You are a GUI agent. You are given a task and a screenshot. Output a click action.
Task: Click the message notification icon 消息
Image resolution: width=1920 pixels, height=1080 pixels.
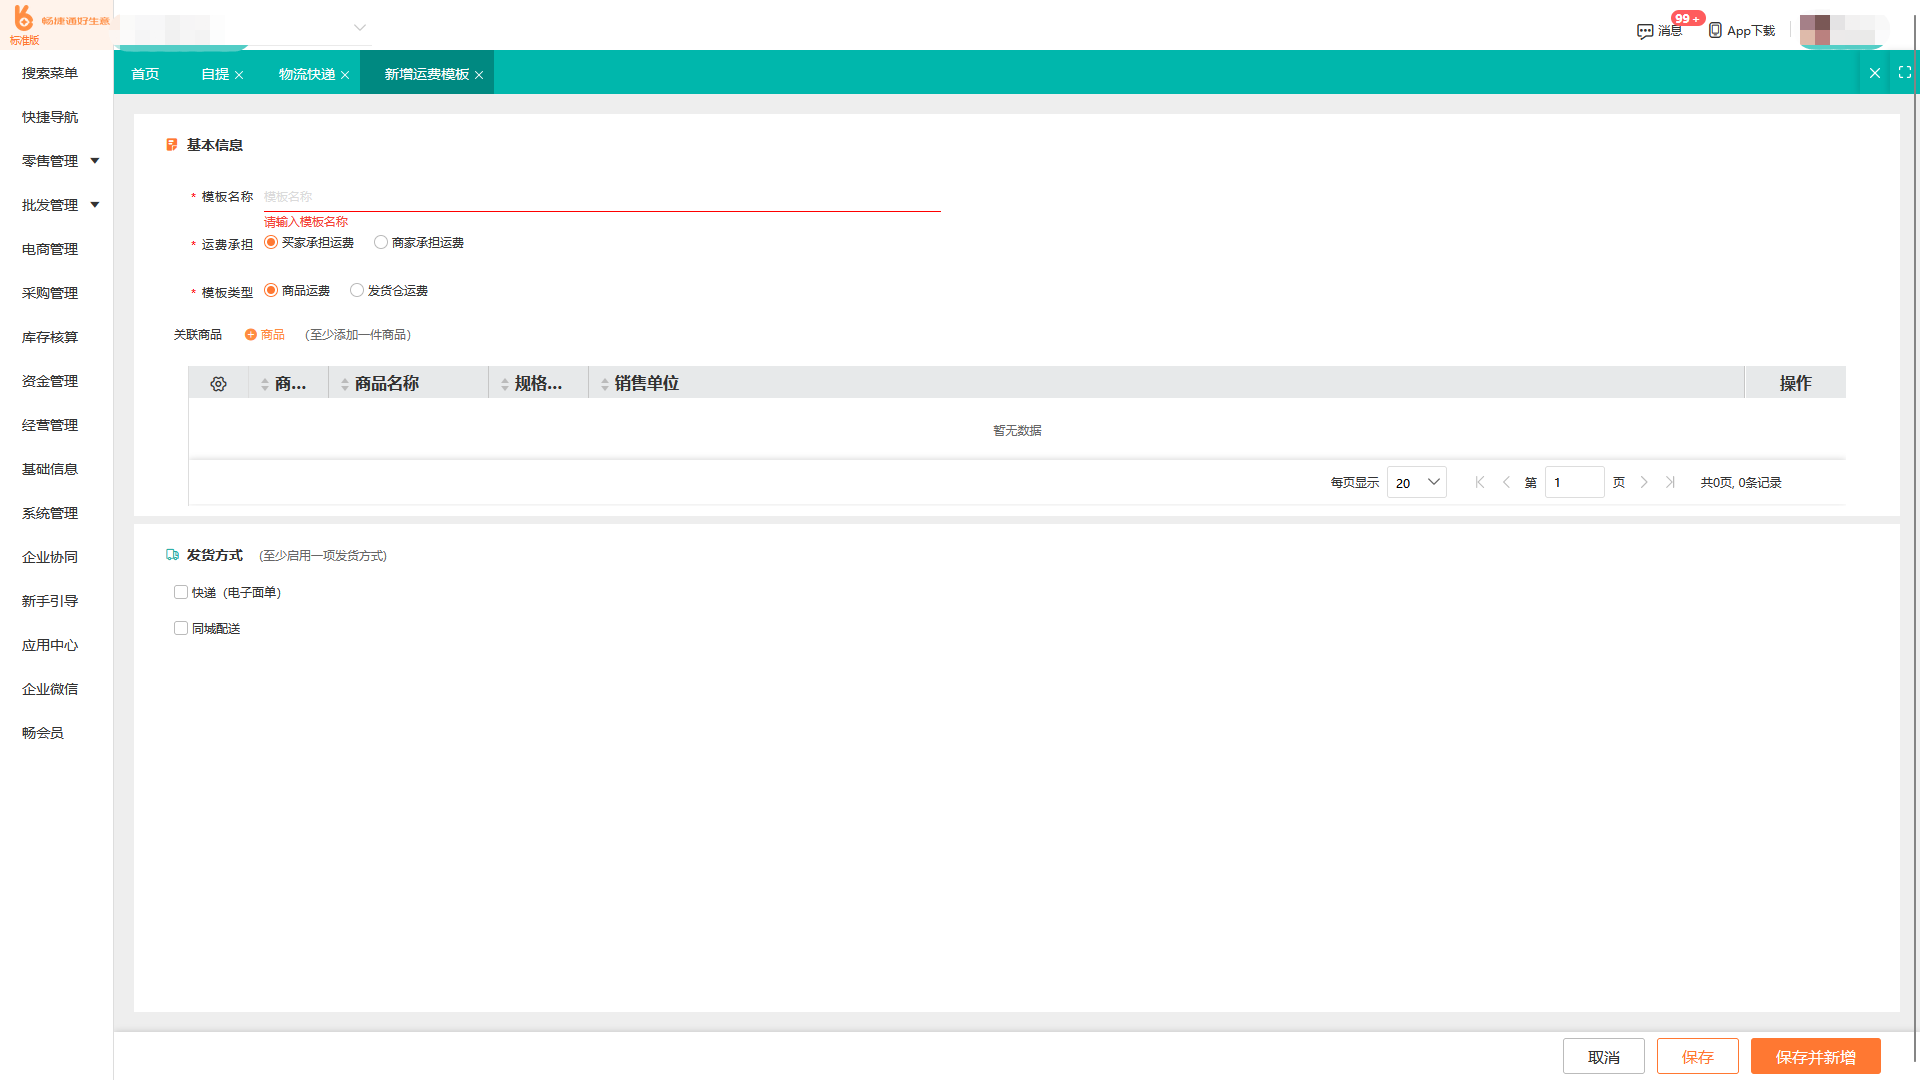[1659, 30]
